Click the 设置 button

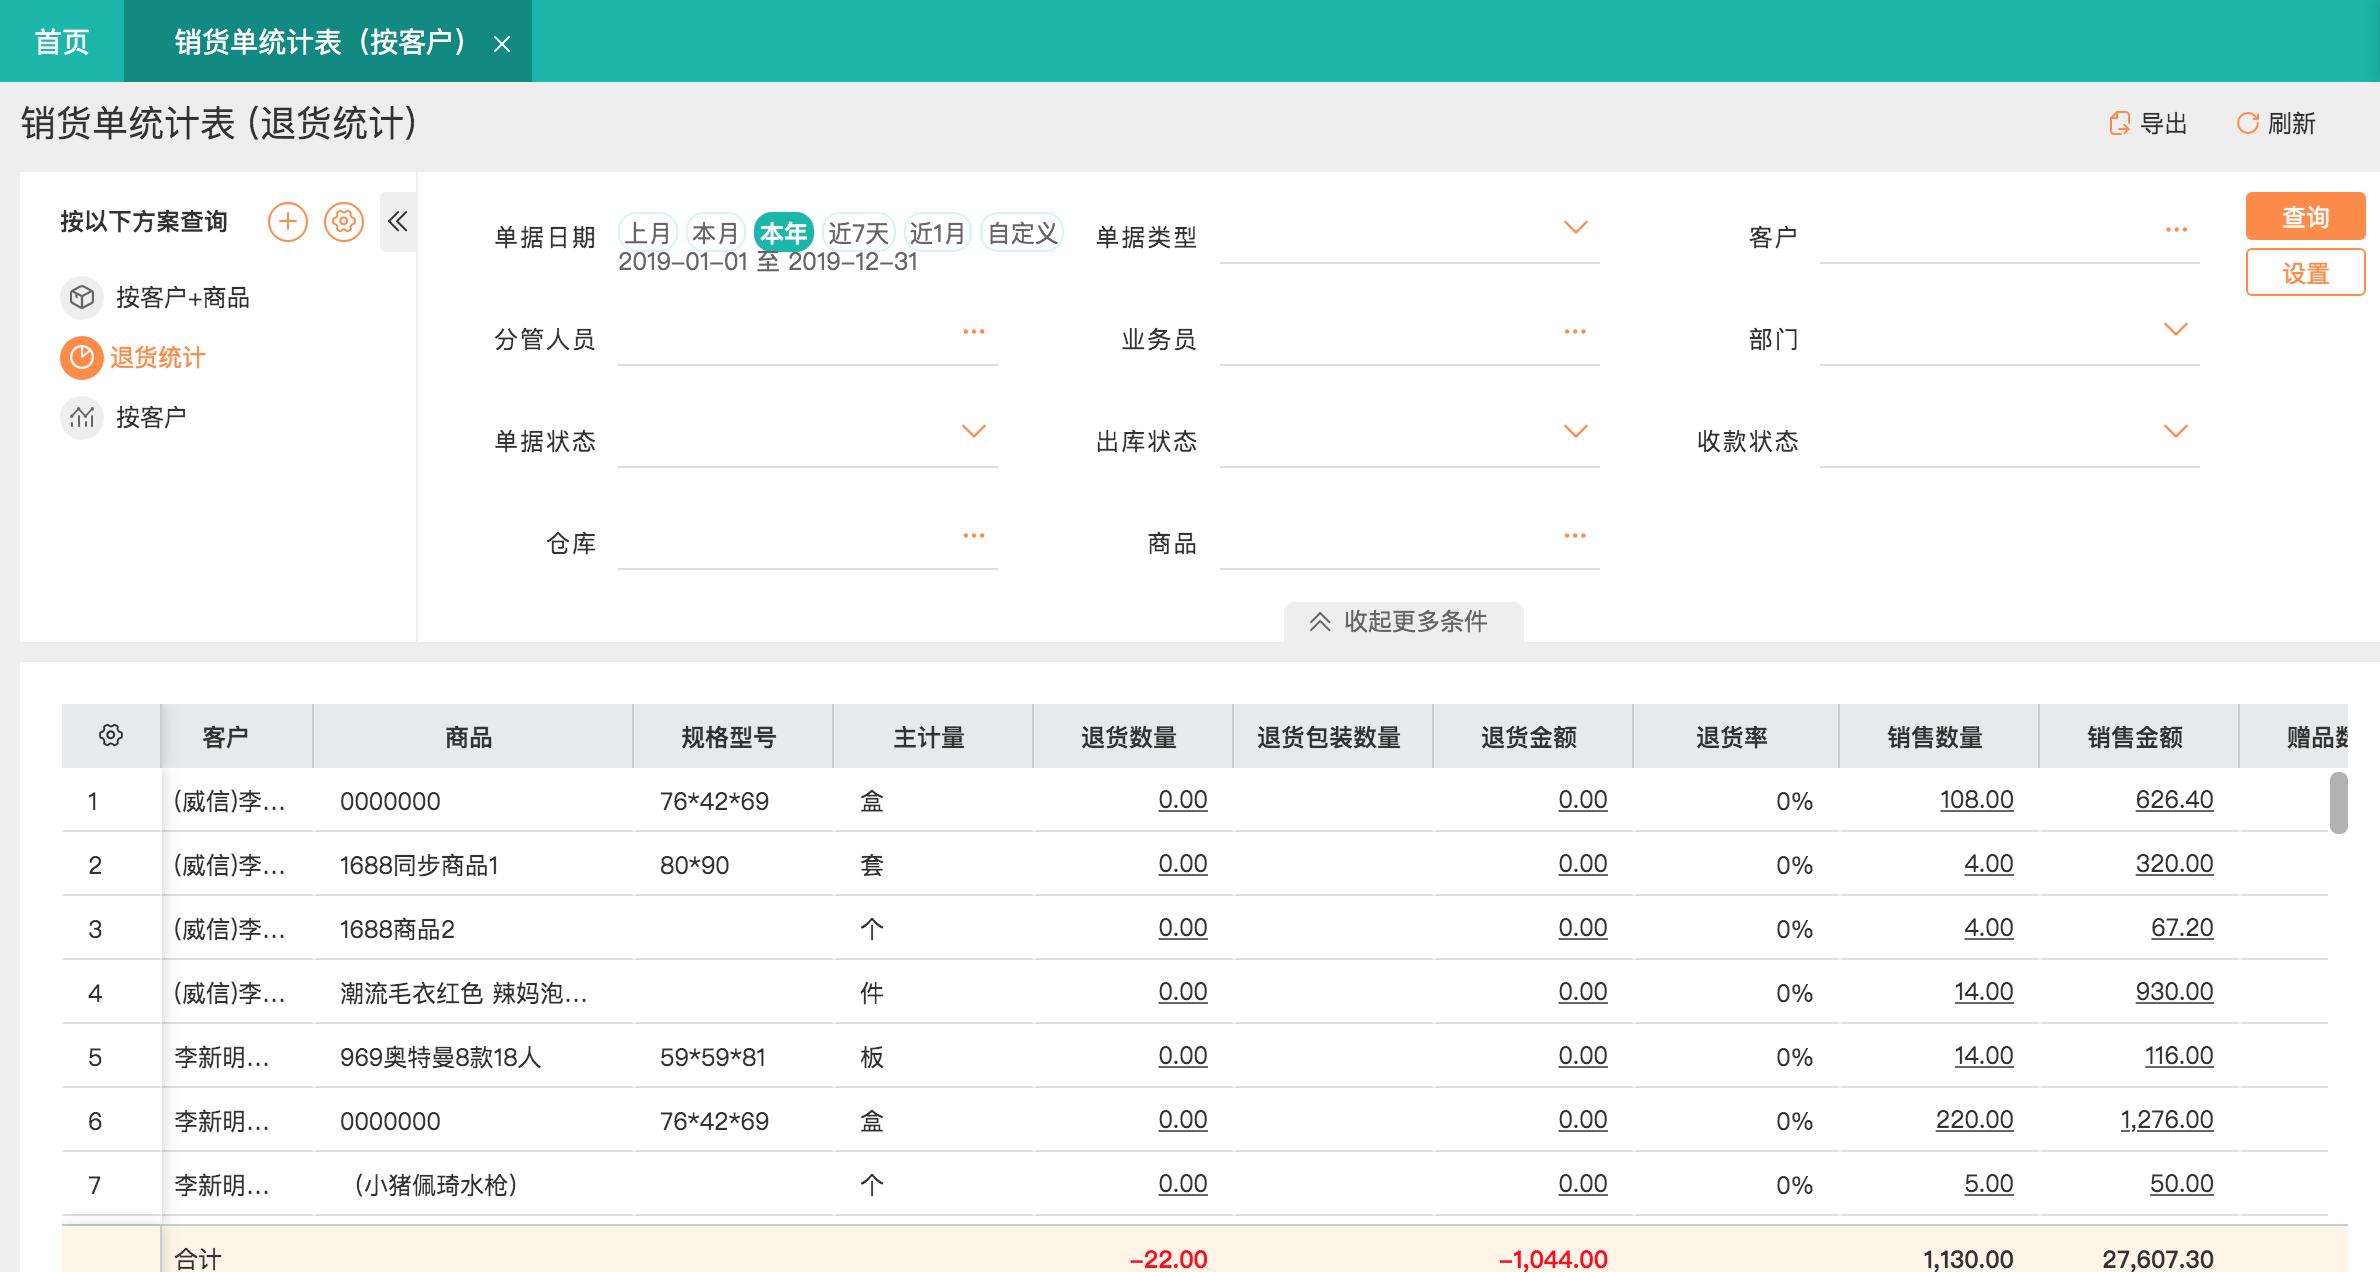tap(2304, 272)
